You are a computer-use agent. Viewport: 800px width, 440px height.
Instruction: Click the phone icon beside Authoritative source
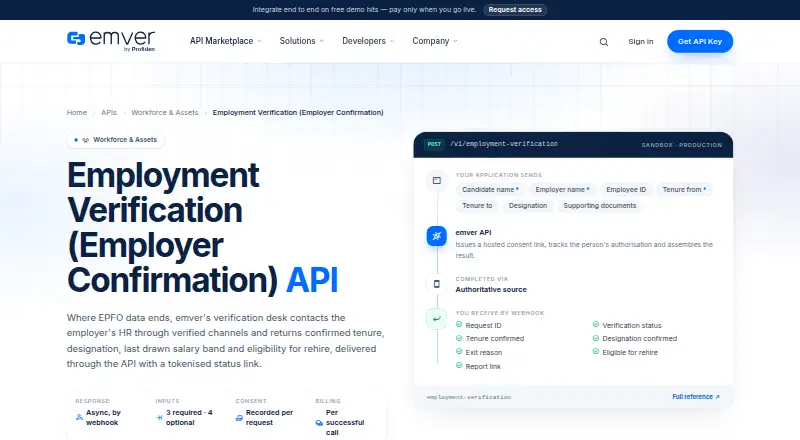[x=437, y=284]
